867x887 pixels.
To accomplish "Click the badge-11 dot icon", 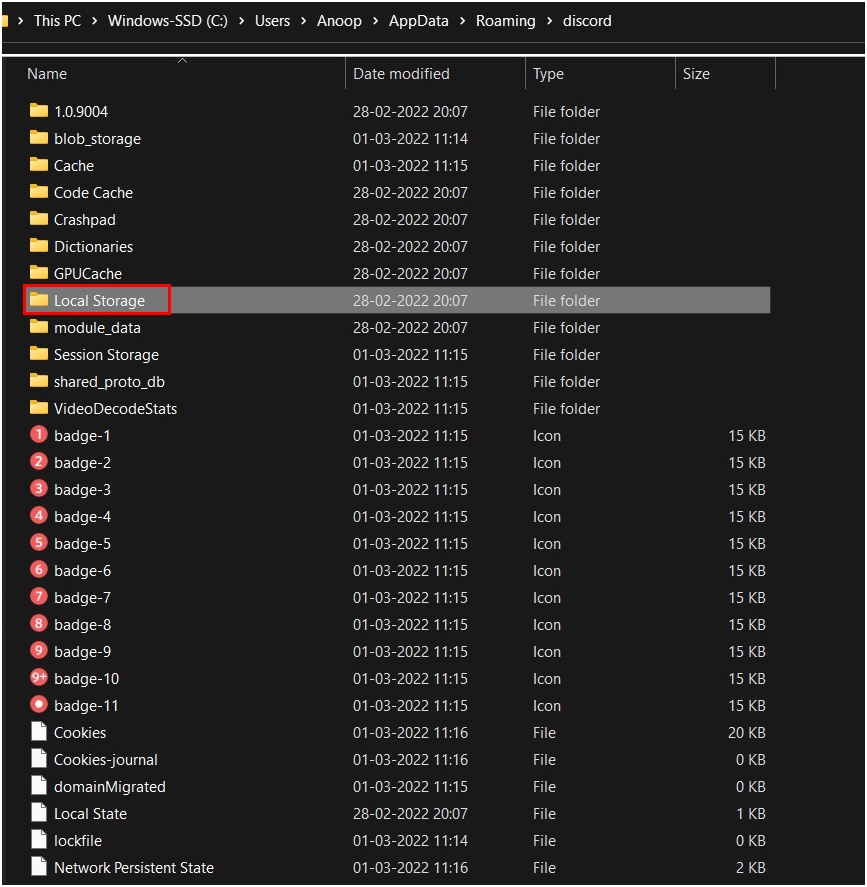I will [38, 705].
